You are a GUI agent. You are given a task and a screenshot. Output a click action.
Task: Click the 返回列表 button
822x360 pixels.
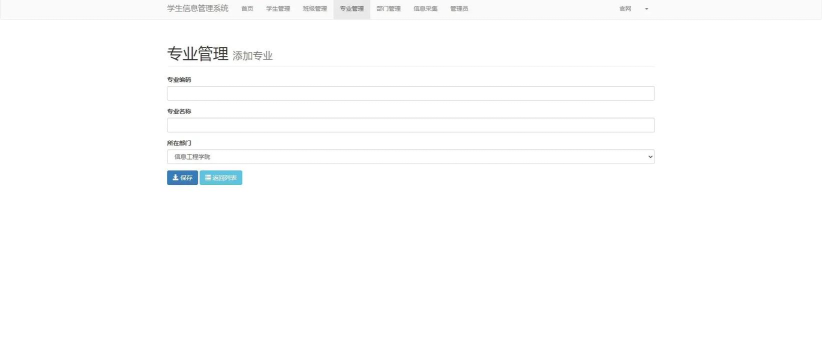[221, 178]
